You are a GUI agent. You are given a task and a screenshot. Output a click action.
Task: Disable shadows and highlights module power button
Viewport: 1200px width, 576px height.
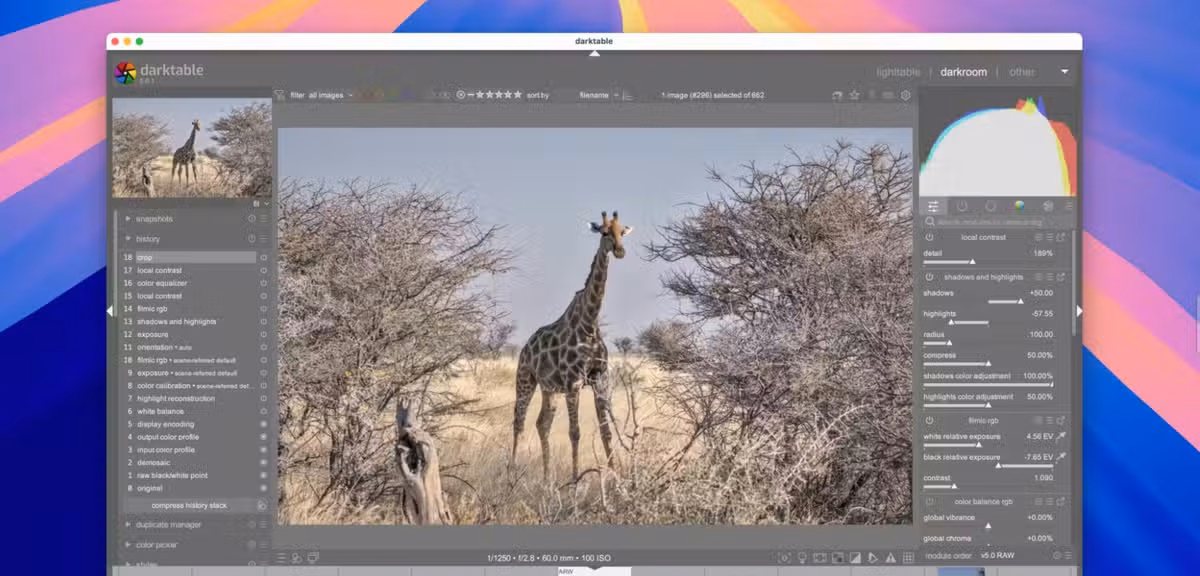coord(929,277)
